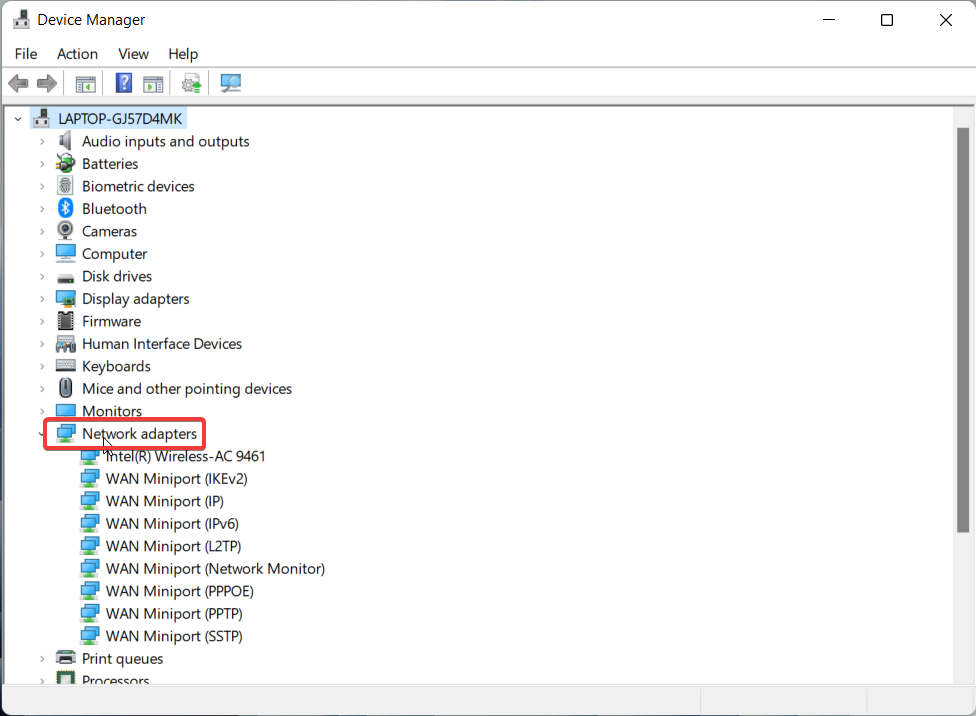
Task: Minimize the Device Manager window
Action: click(829, 20)
